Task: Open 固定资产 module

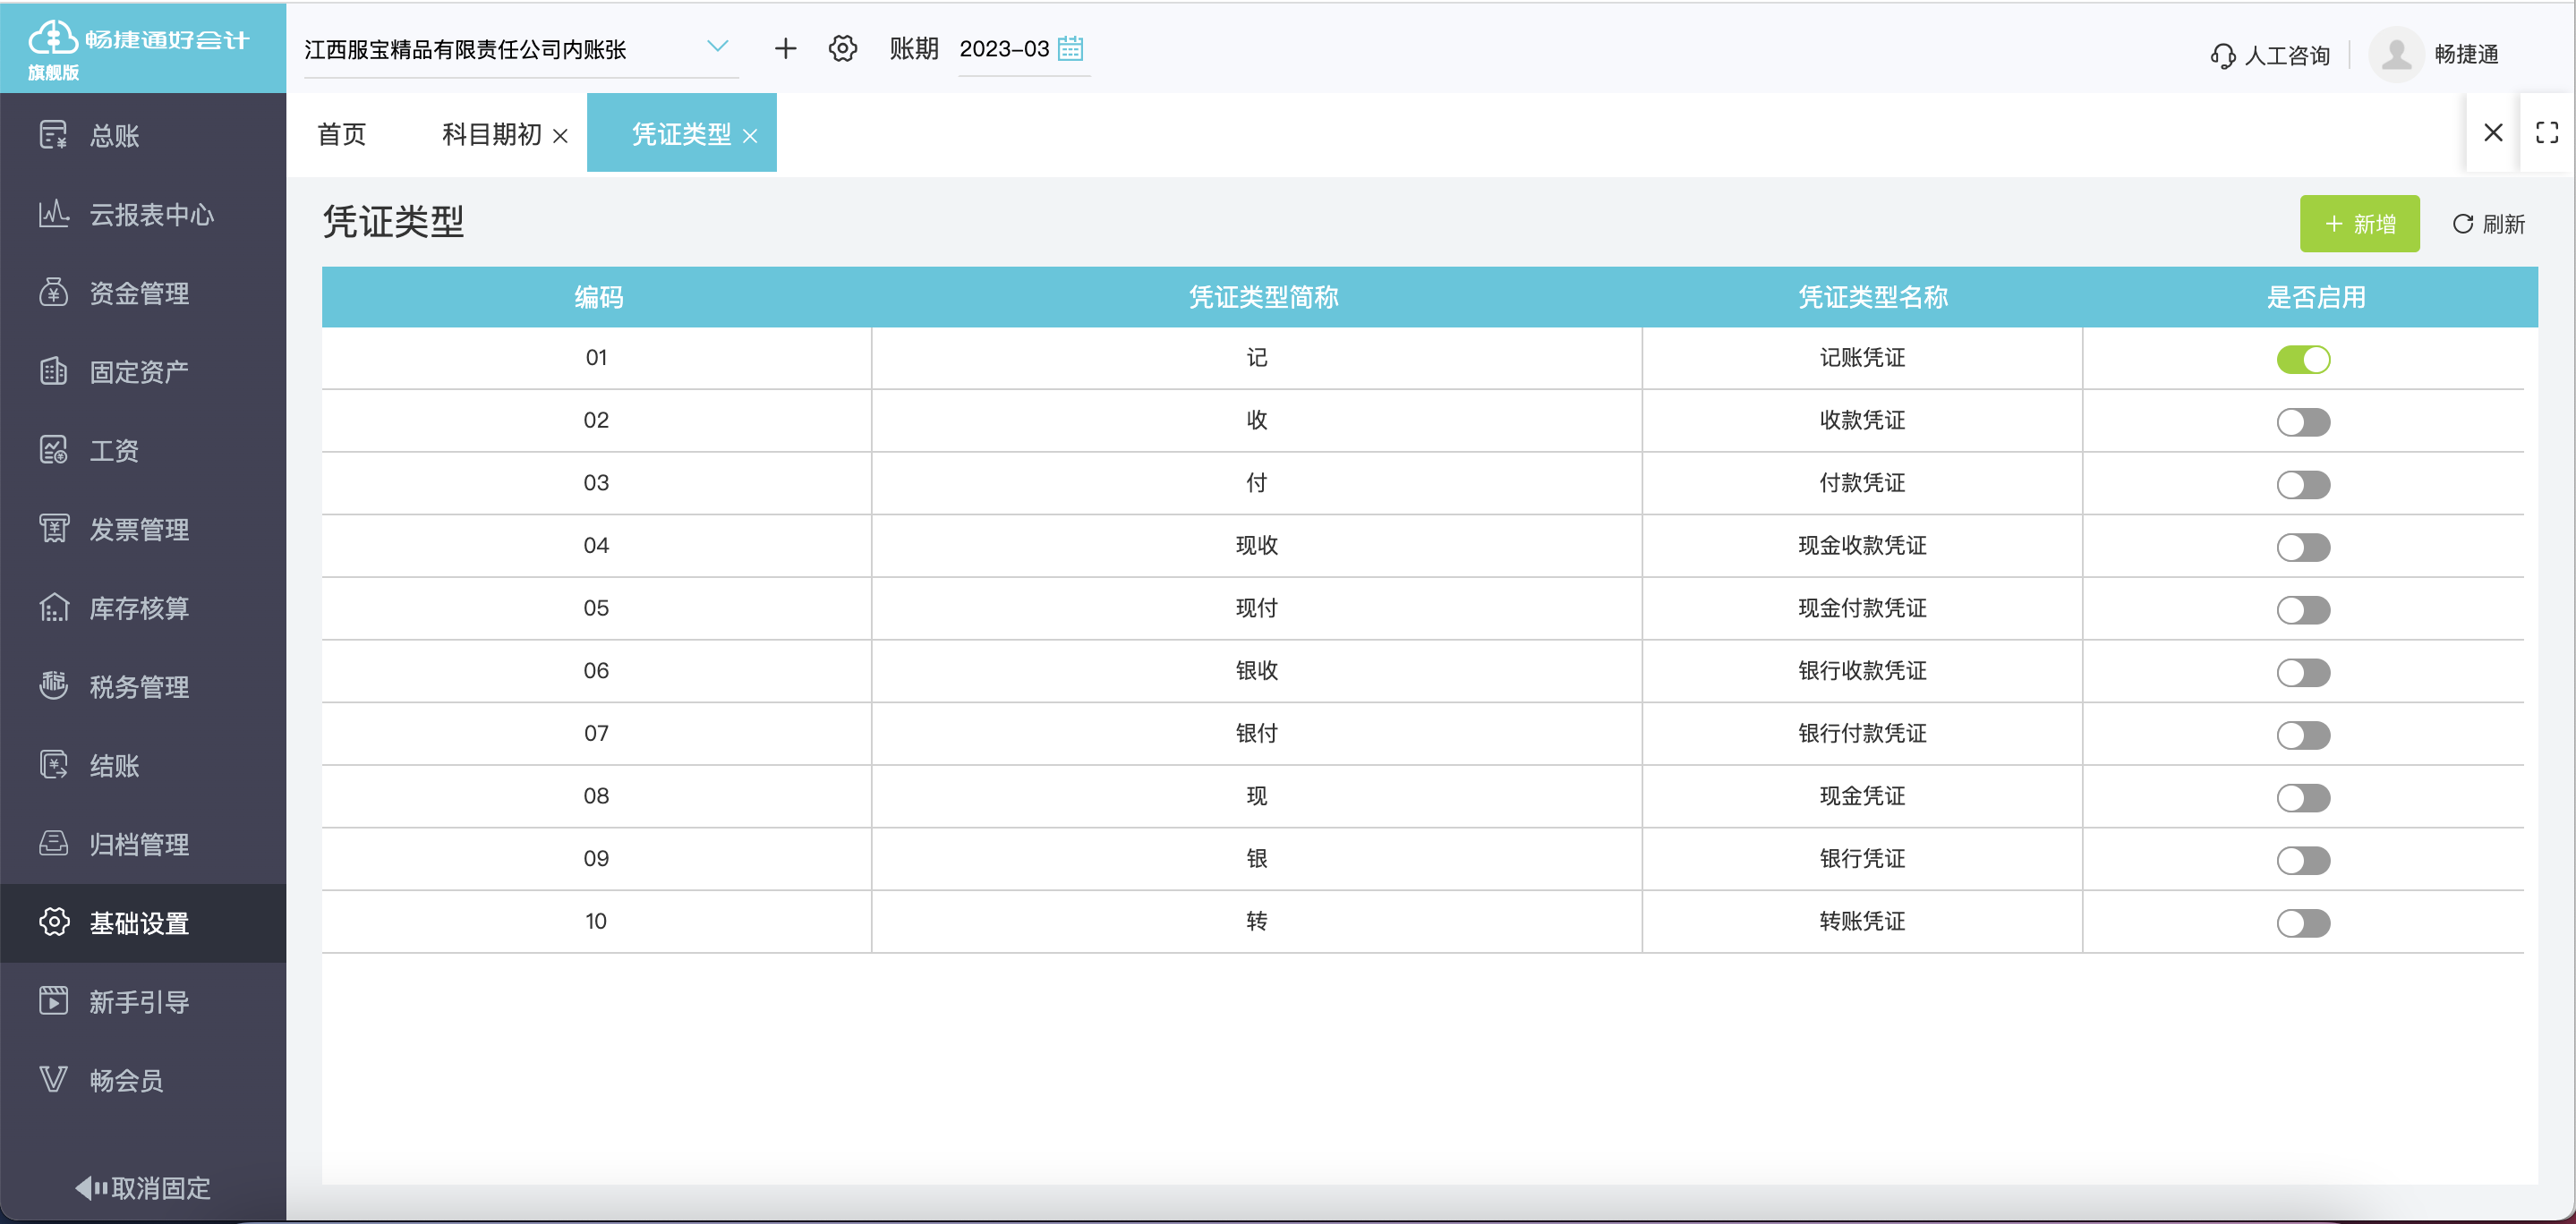Action: point(145,371)
